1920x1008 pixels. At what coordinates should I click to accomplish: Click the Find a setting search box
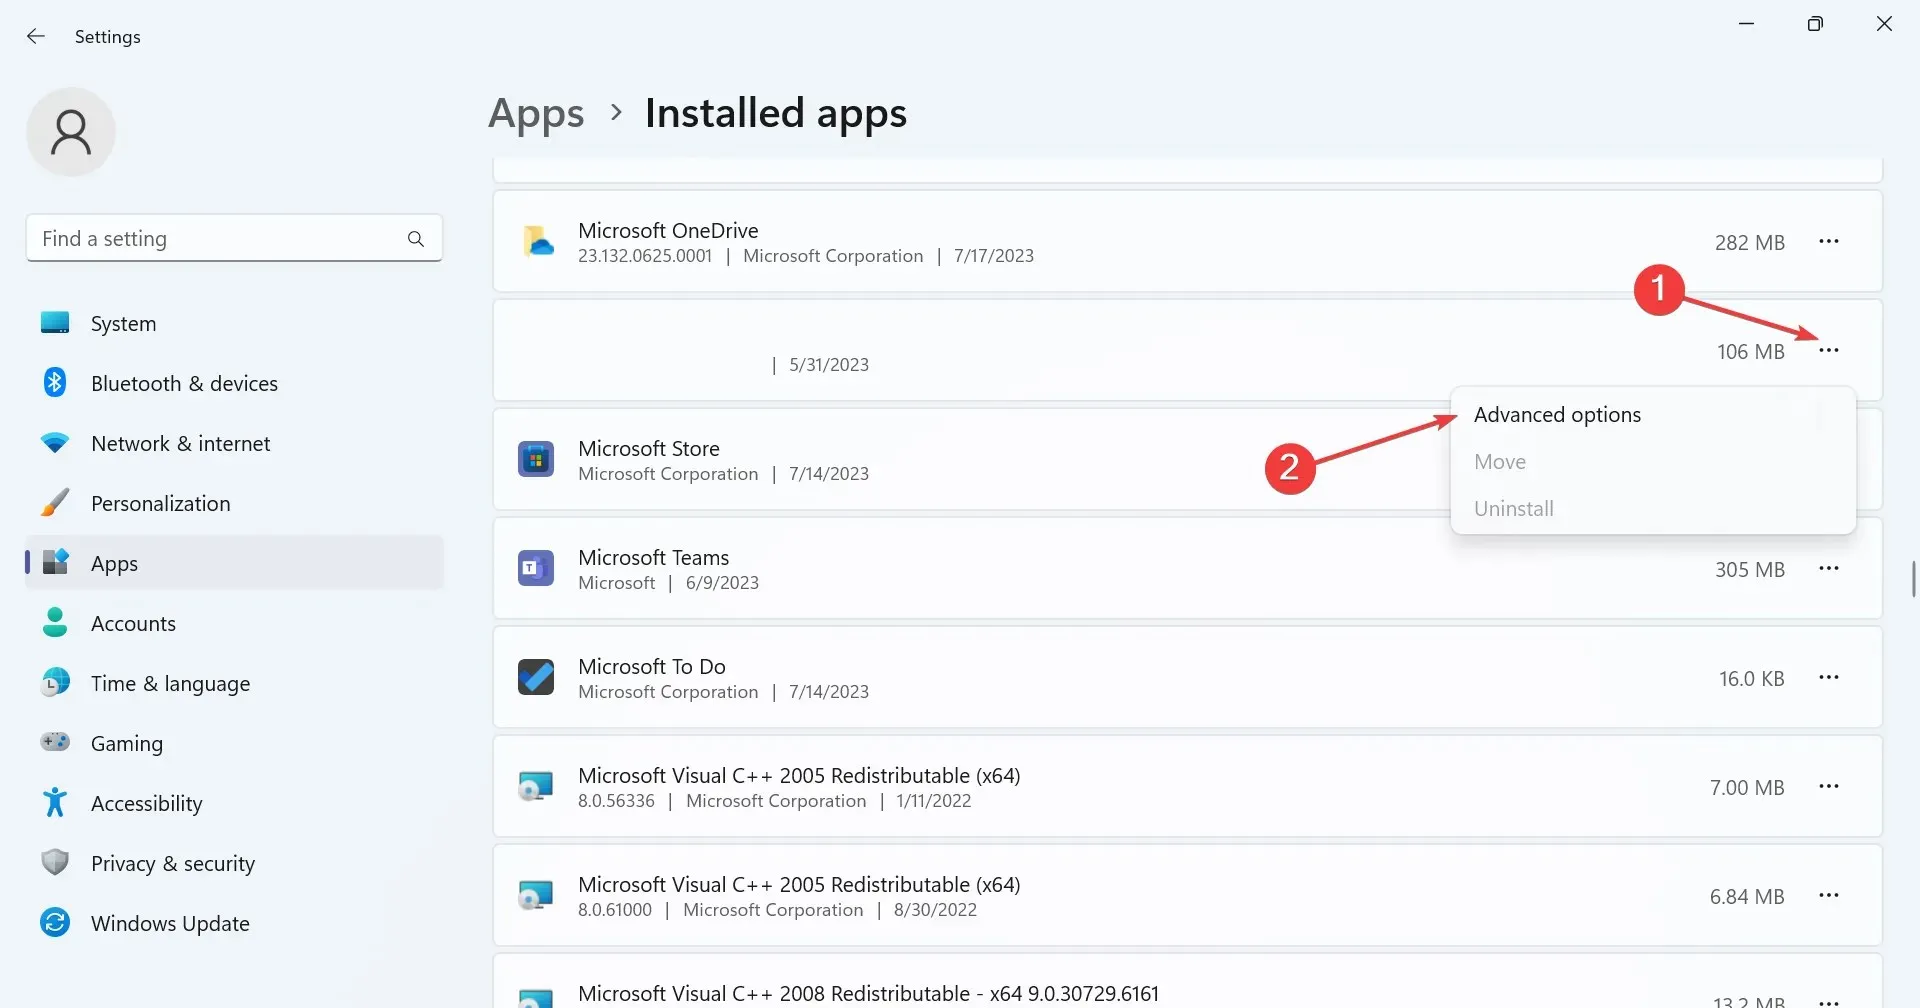(234, 238)
